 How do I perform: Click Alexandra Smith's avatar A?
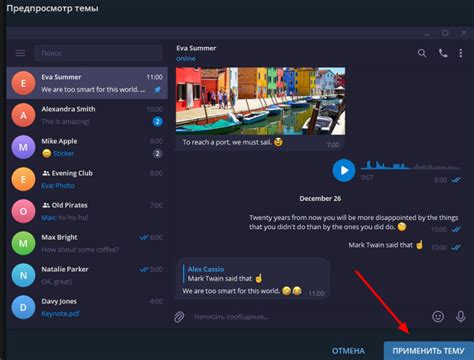23,115
